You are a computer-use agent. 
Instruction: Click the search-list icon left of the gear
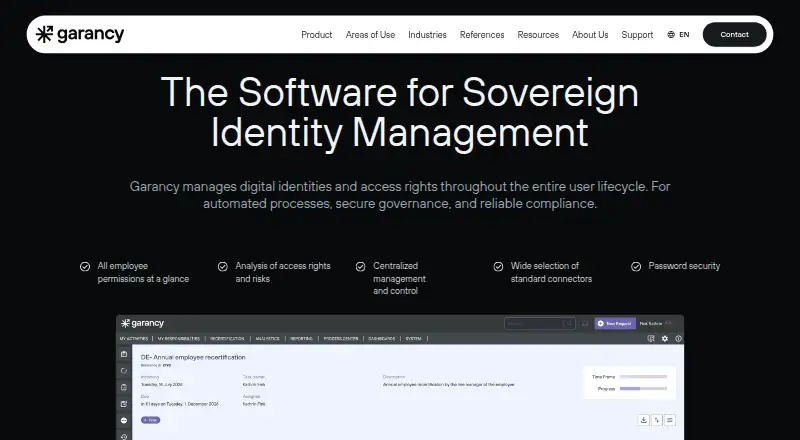click(651, 338)
